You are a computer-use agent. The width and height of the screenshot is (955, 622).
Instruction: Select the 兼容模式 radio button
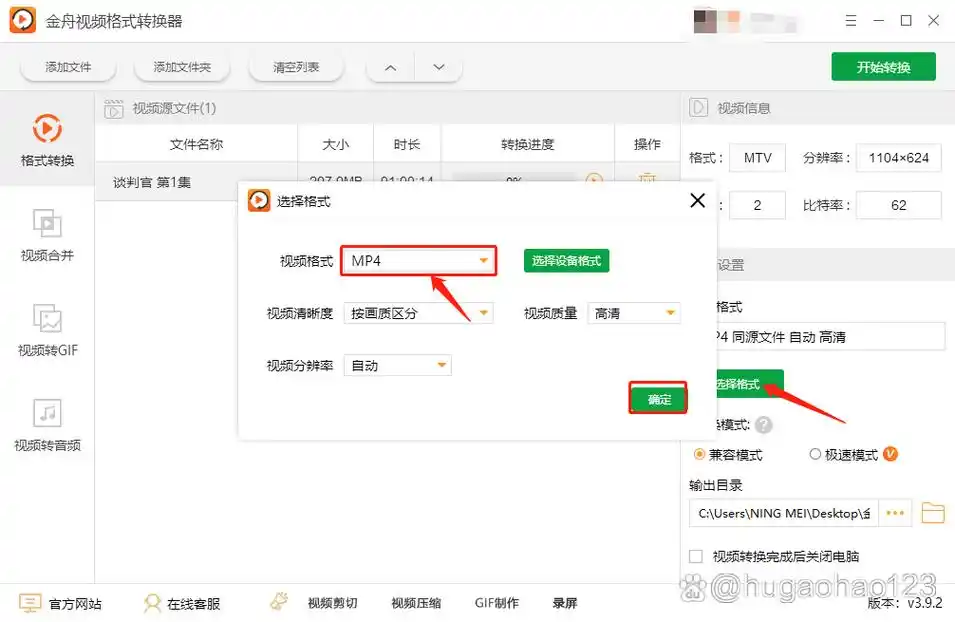click(x=699, y=455)
